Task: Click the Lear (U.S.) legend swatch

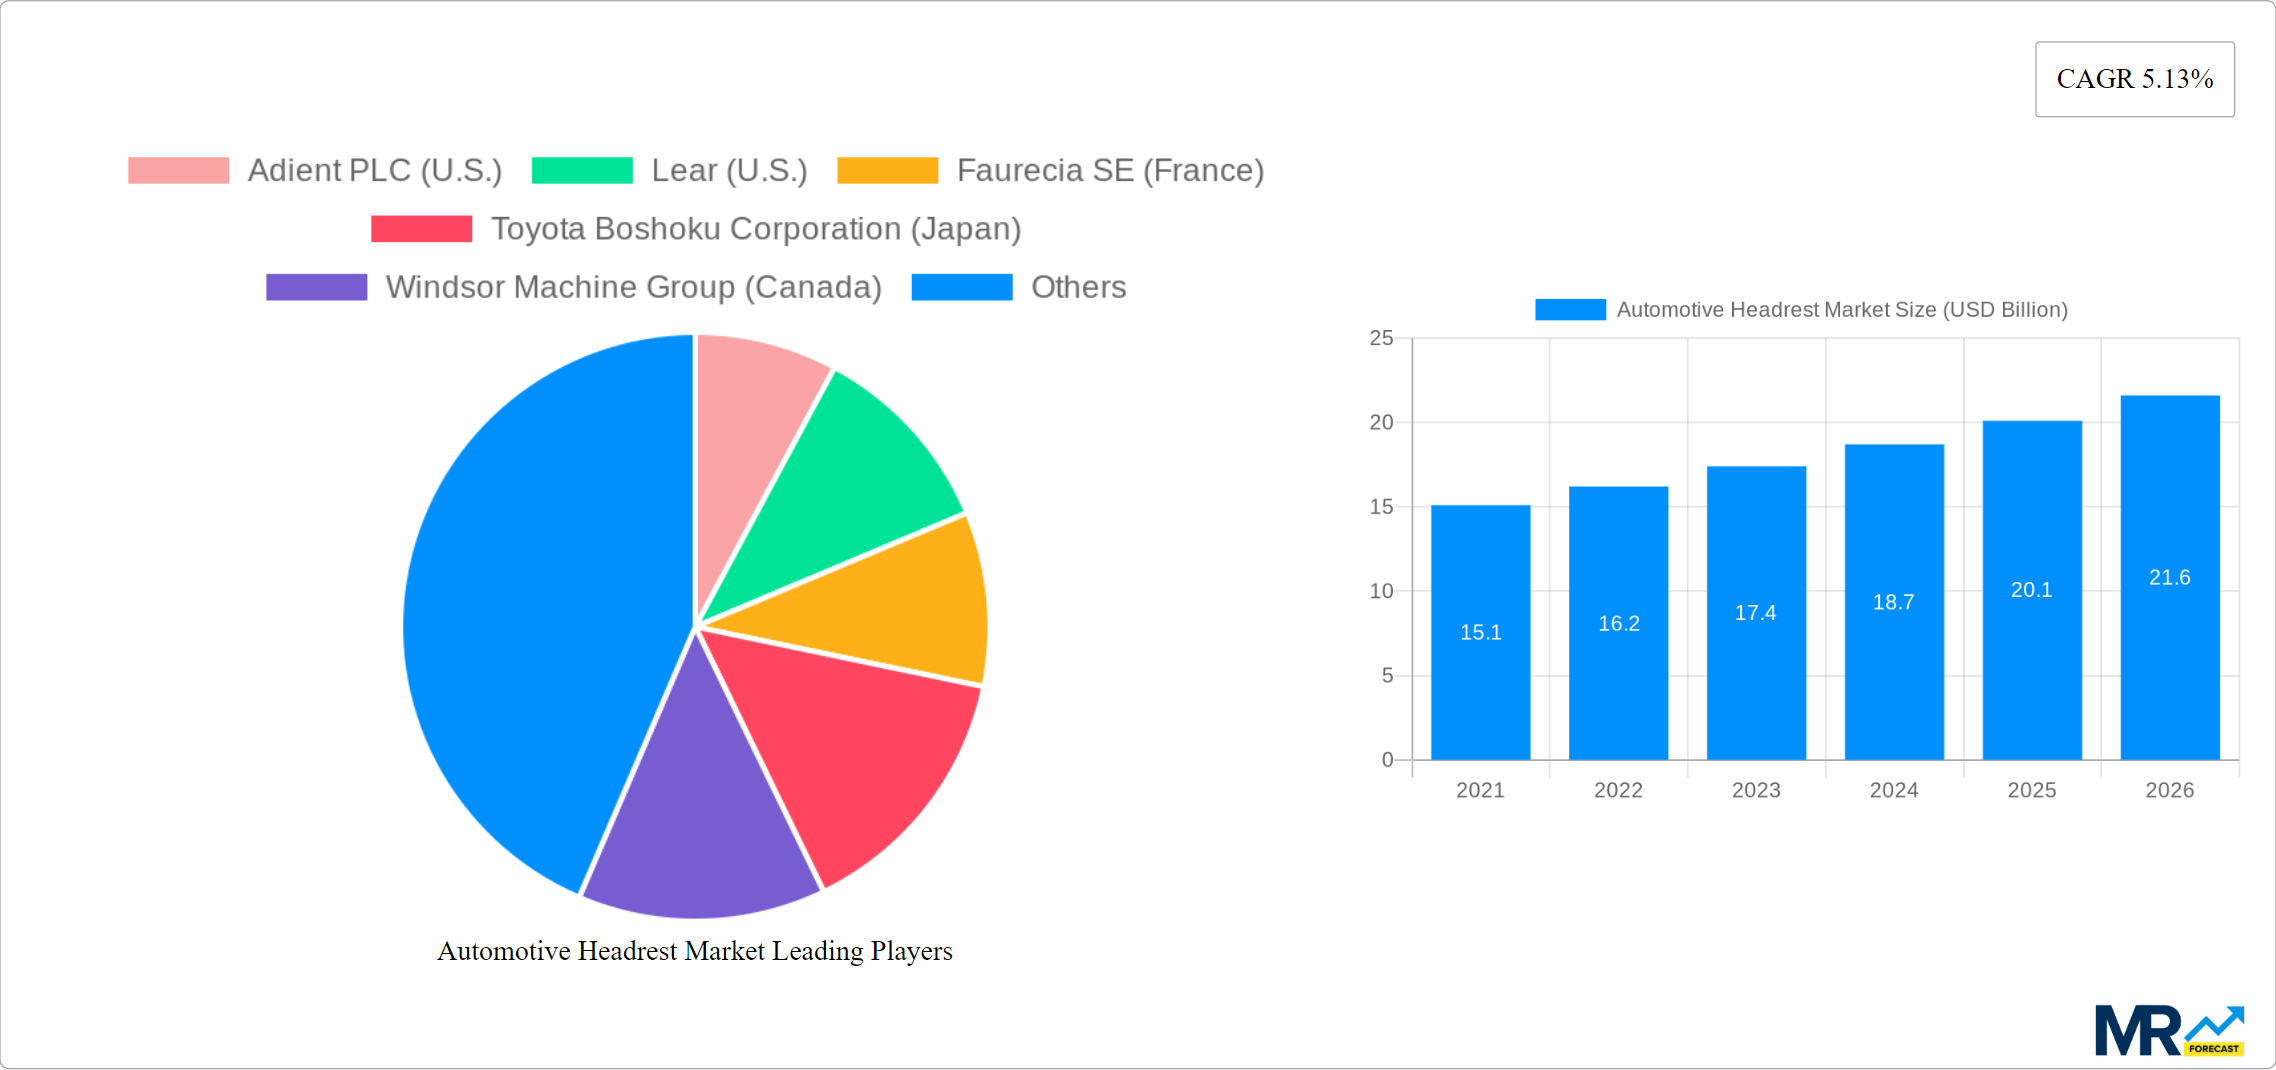Action: [x=583, y=170]
